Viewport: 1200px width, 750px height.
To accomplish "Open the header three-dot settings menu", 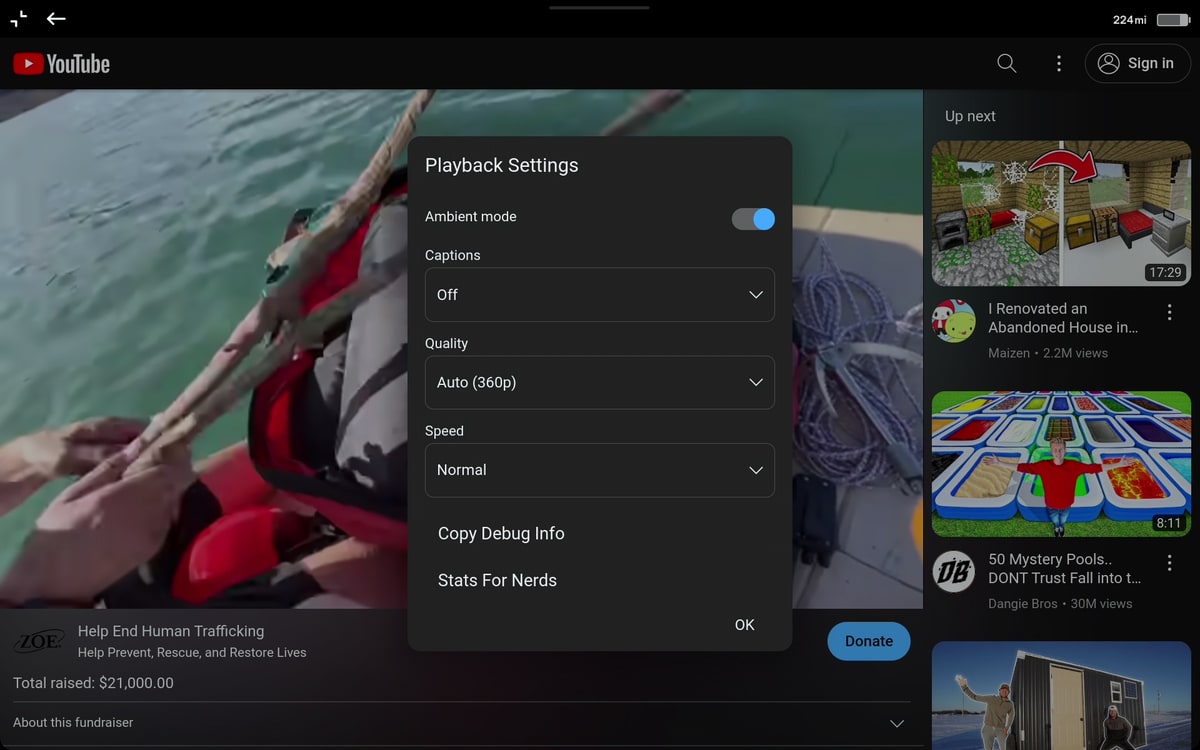I will tap(1059, 64).
